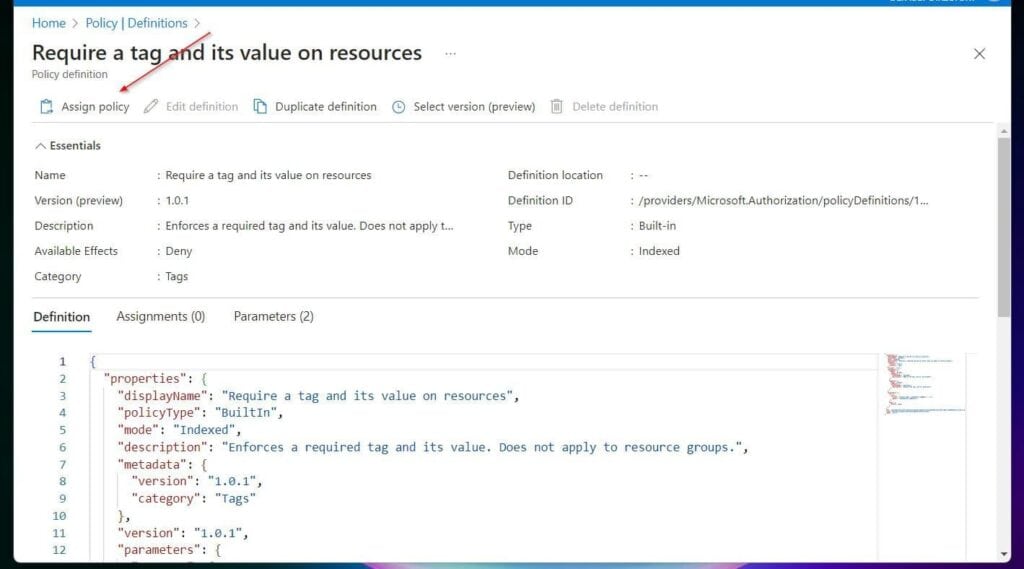This screenshot has width=1024, height=569.
Task: Click Select version (preview) label
Action: tap(474, 106)
